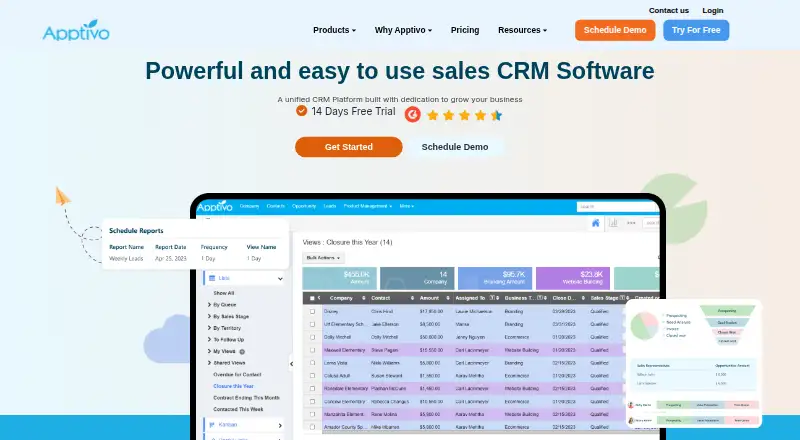Click the home icon in the CRM preview toolbar
The height and width of the screenshot is (440, 800).
coord(595,223)
